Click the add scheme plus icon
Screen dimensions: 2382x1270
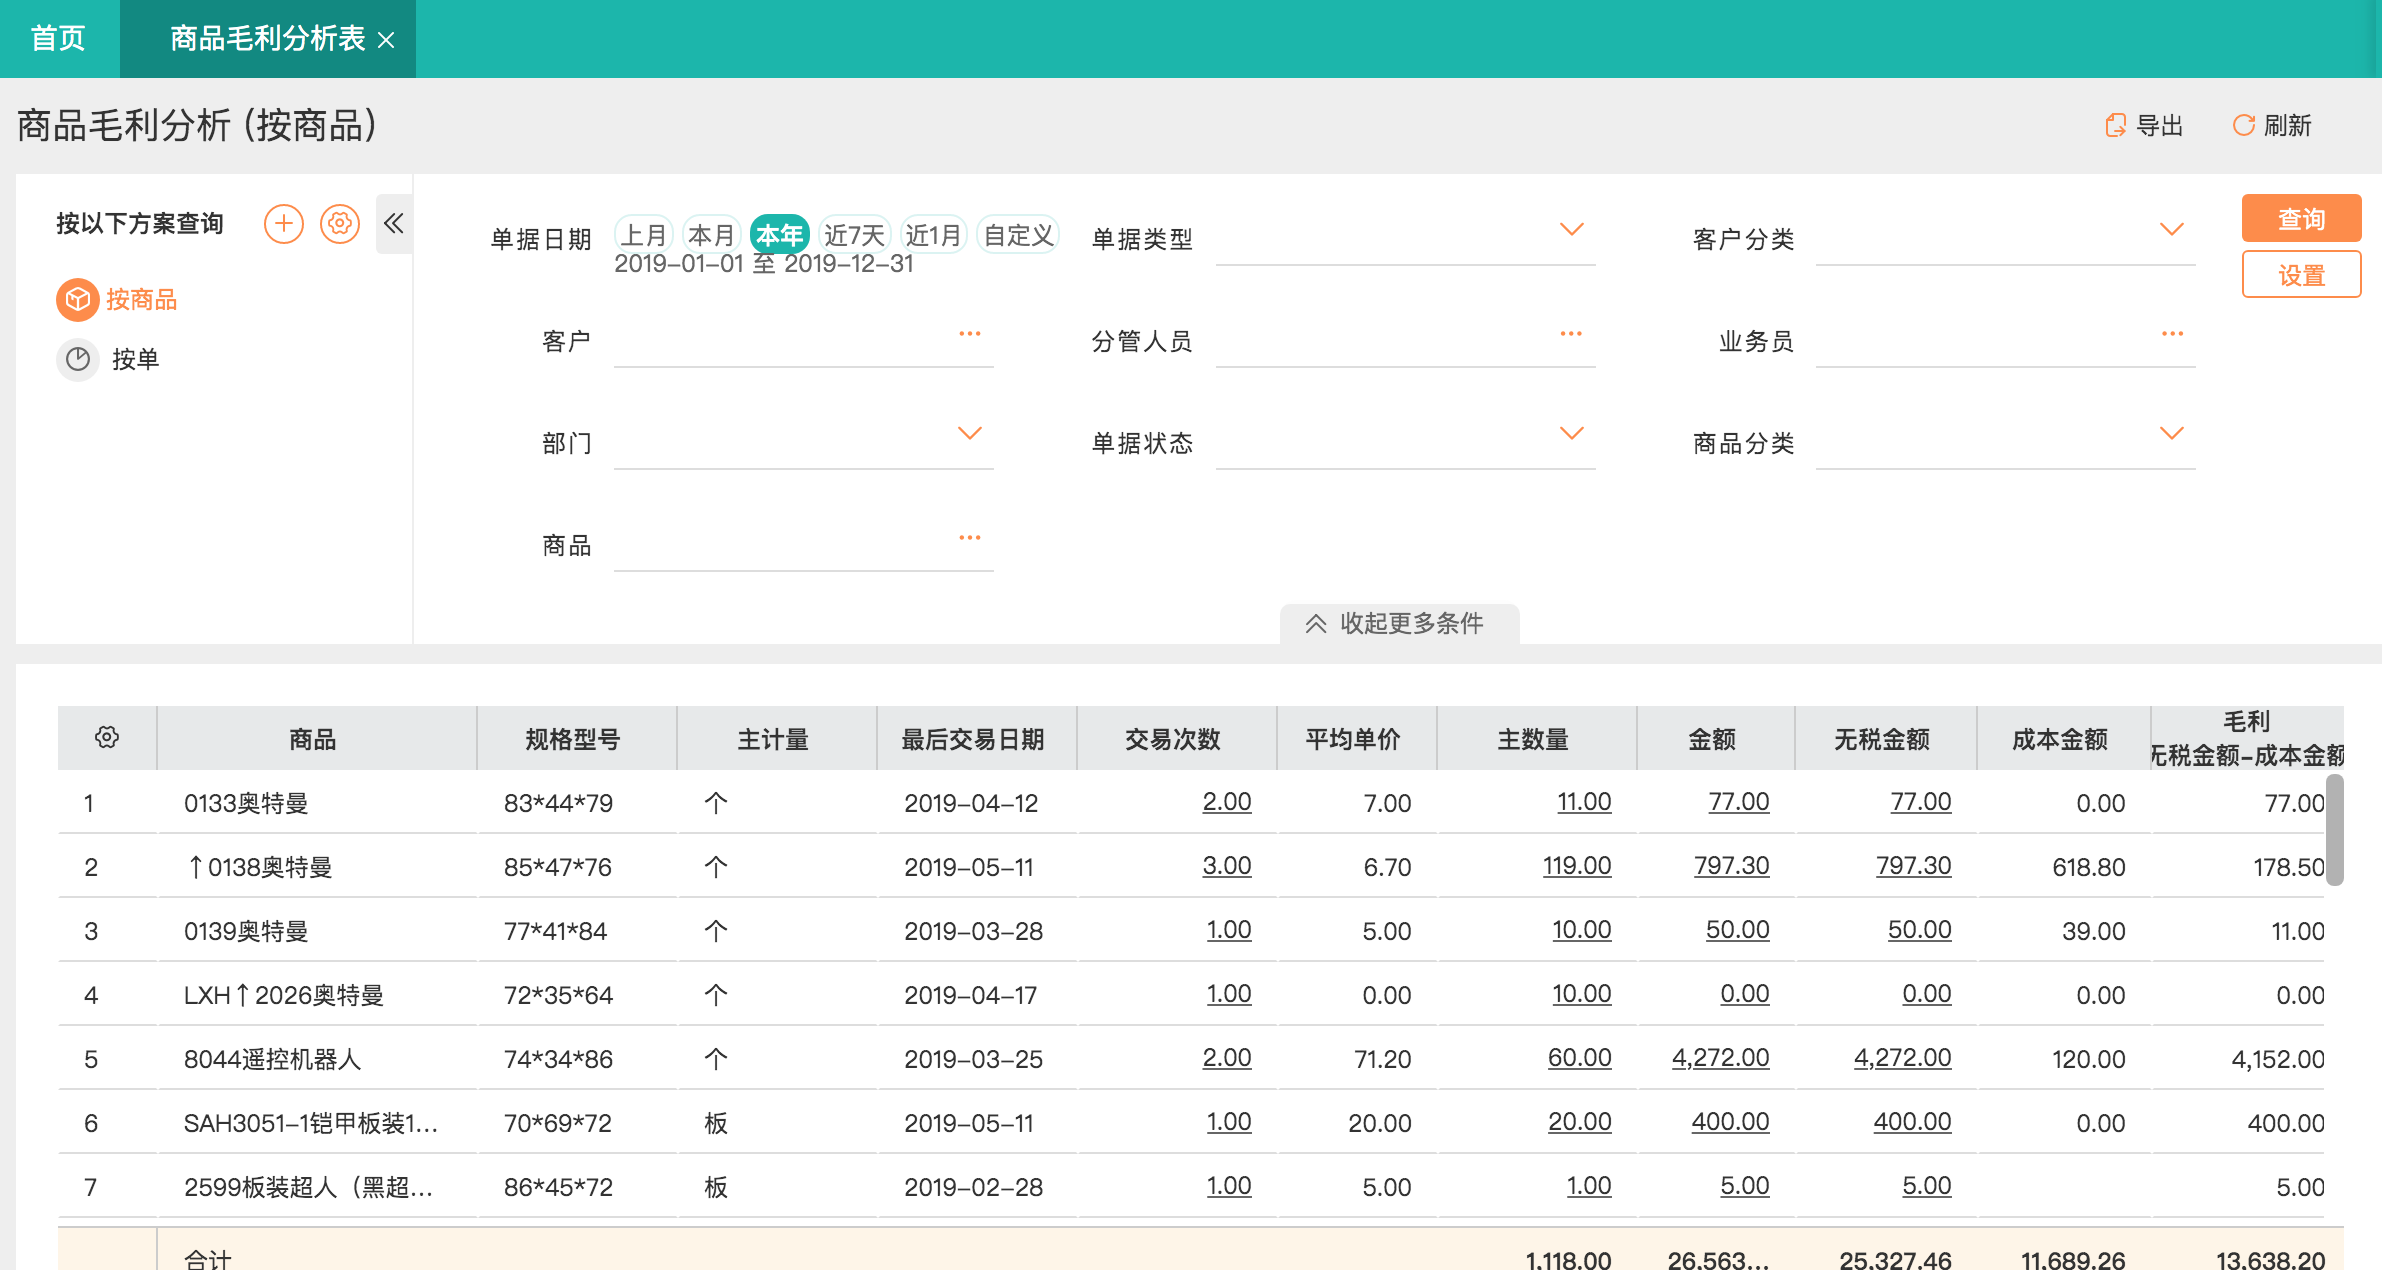pyautogui.click(x=284, y=224)
